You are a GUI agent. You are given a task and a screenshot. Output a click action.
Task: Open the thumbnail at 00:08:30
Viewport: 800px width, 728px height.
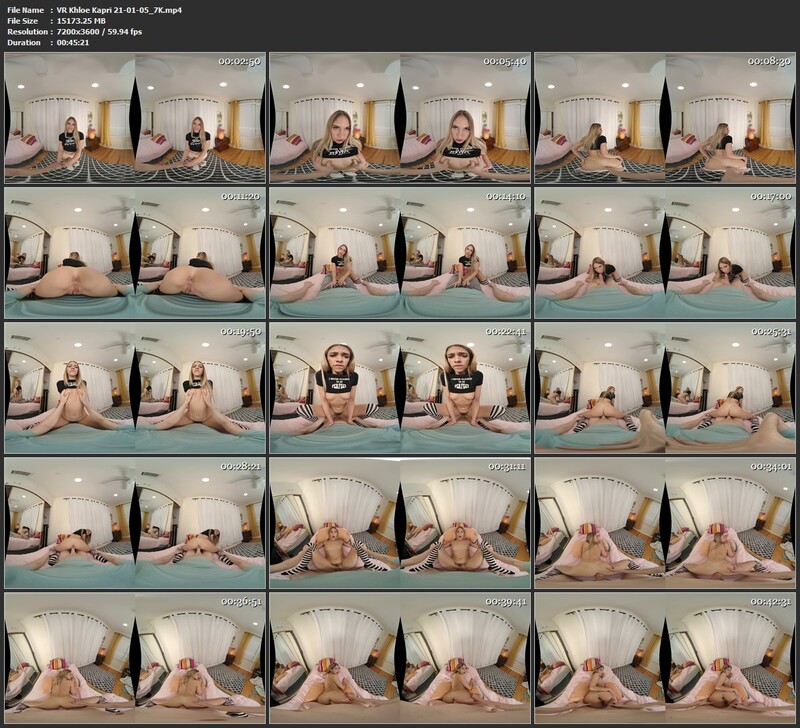coord(665,118)
